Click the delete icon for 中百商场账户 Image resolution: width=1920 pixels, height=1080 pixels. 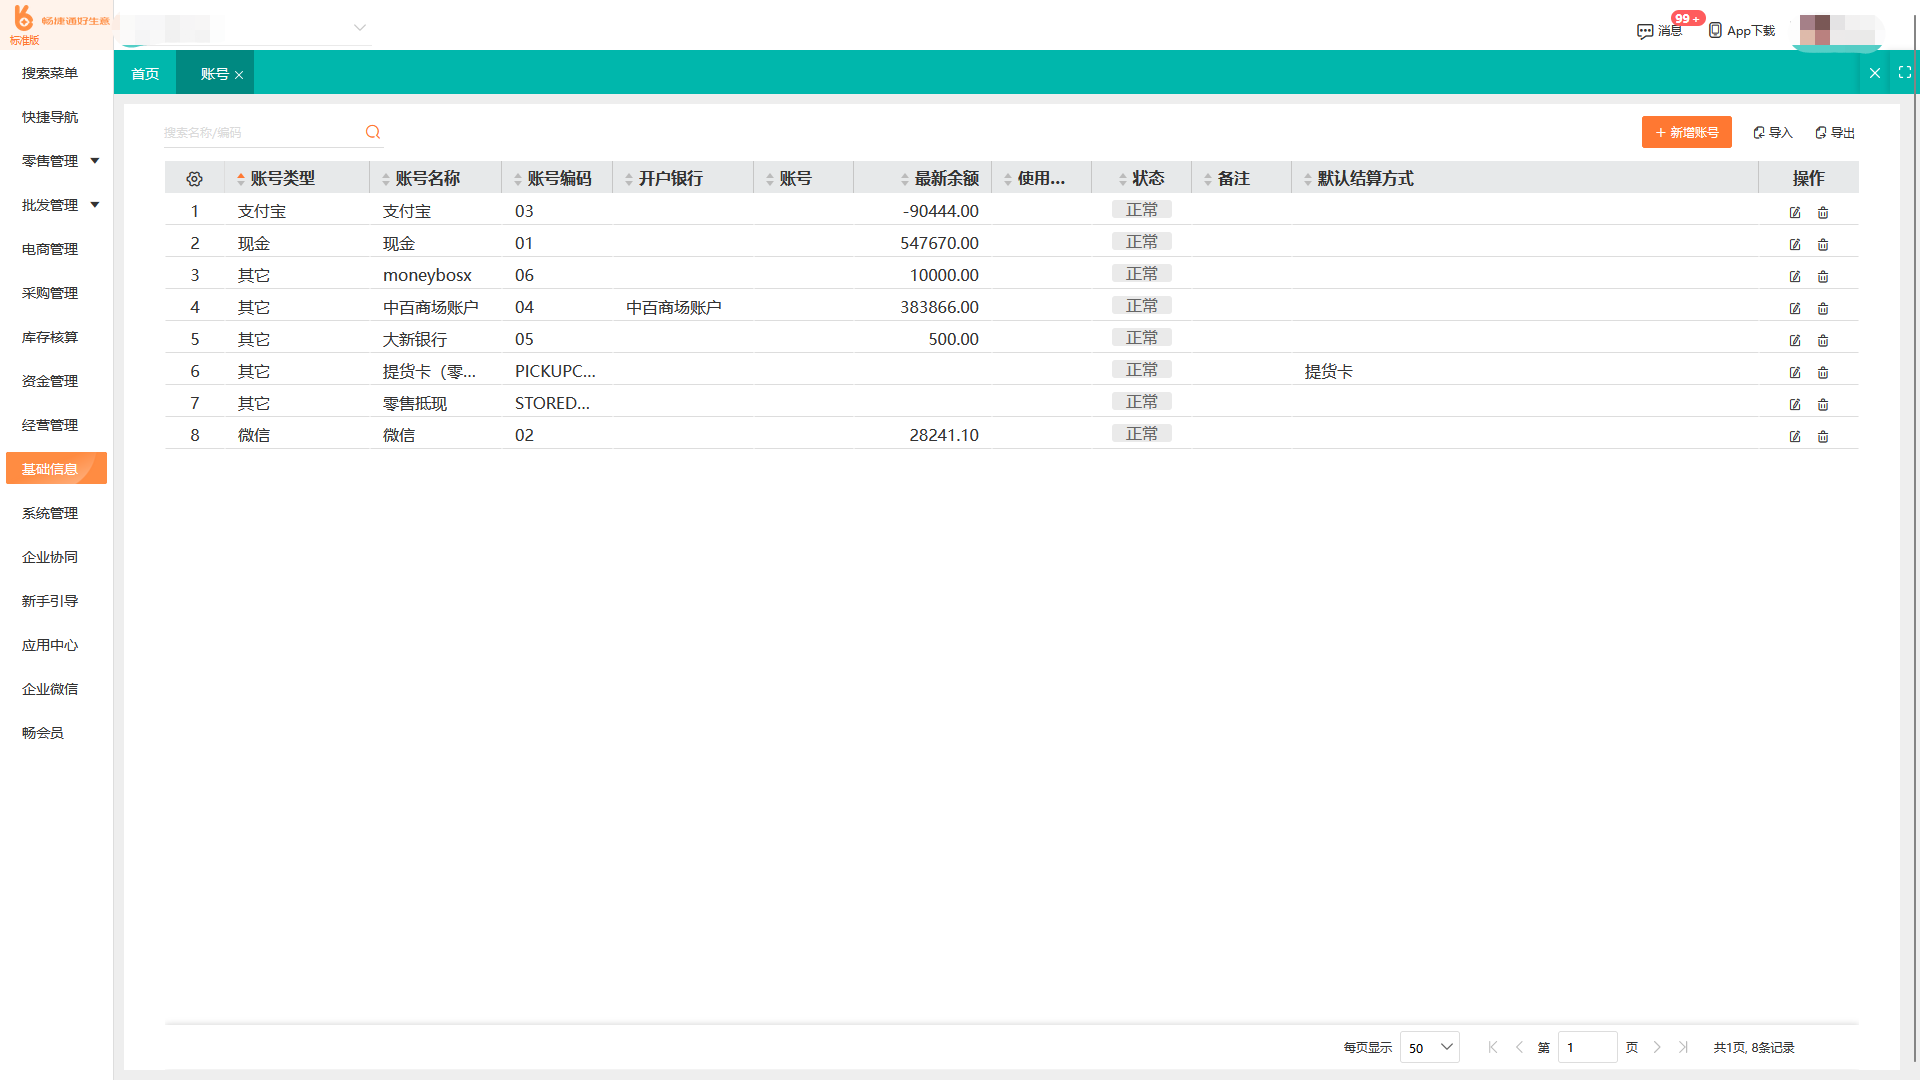(x=1822, y=307)
